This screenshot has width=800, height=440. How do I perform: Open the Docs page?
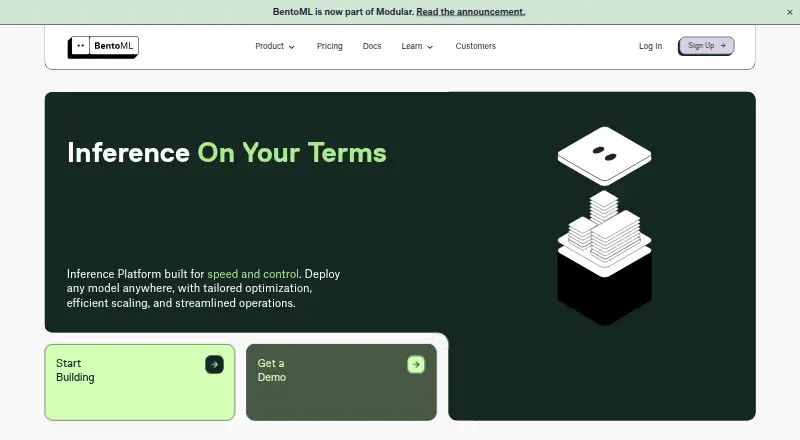tap(372, 46)
